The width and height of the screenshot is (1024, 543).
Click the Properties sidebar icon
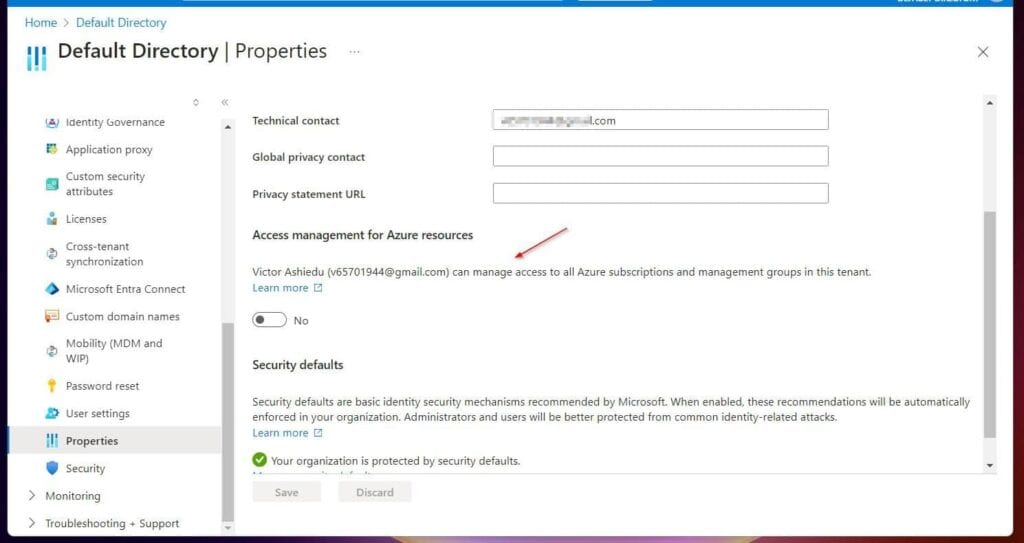[x=52, y=441]
